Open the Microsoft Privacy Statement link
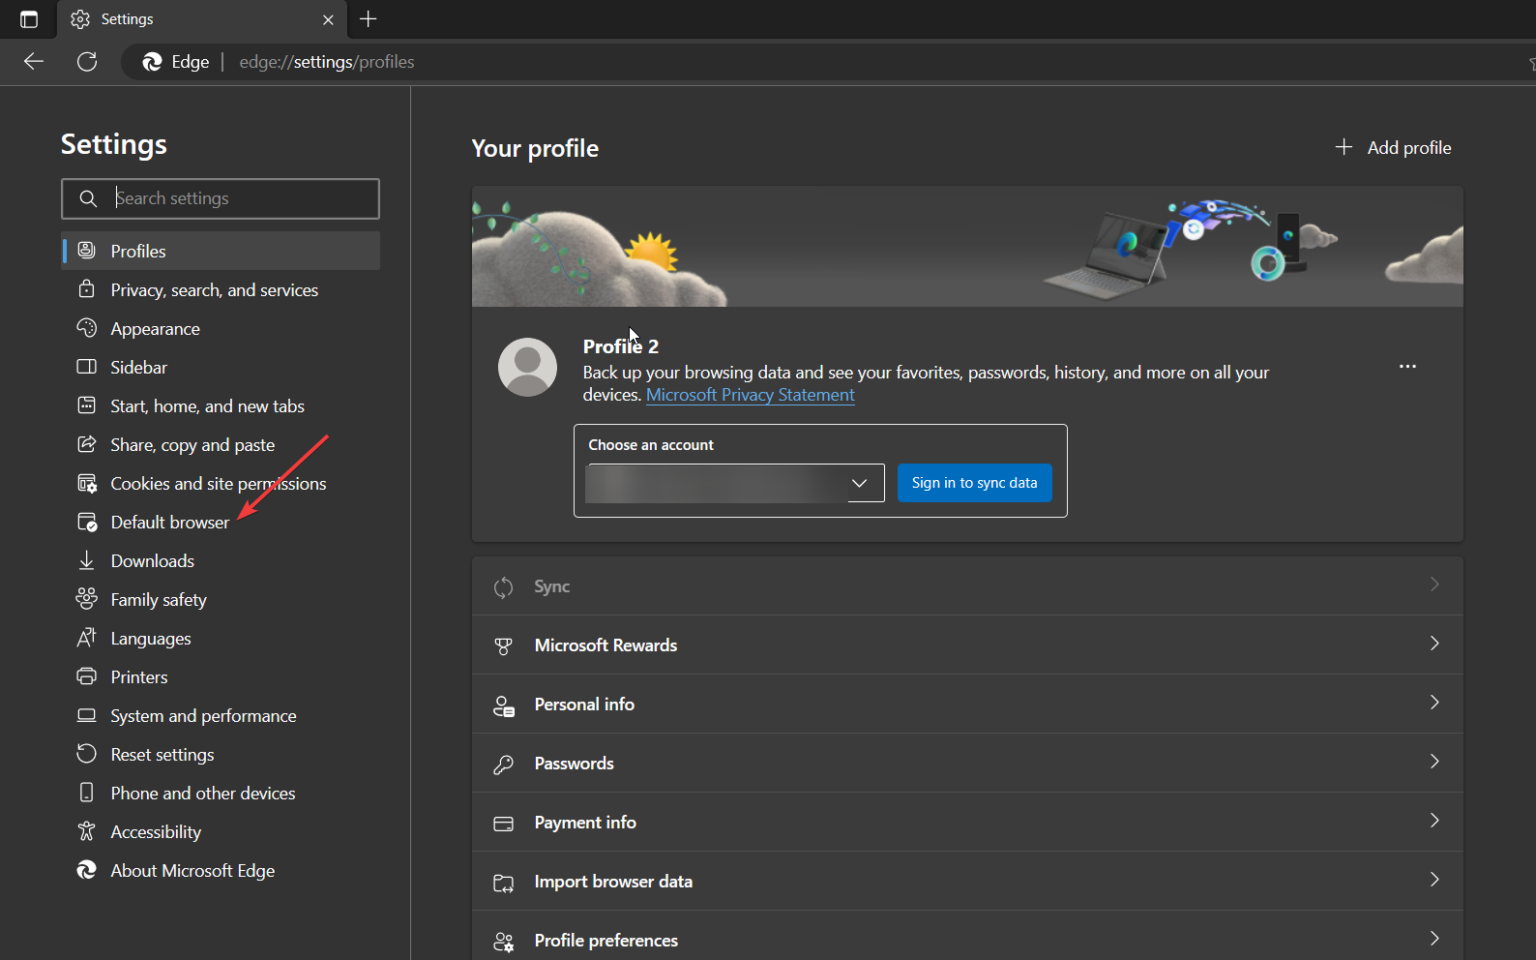Image resolution: width=1536 pixels, height=960 pixels. pos(750,394)
